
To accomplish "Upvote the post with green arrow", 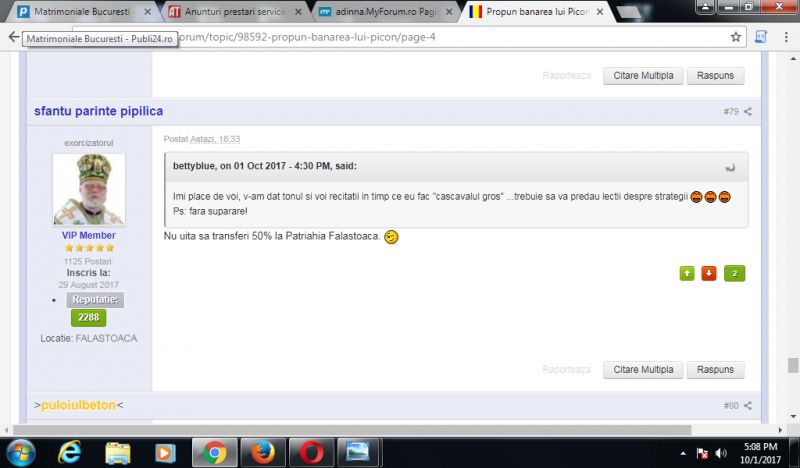I will pyautogui.click(x=687, y=274).
